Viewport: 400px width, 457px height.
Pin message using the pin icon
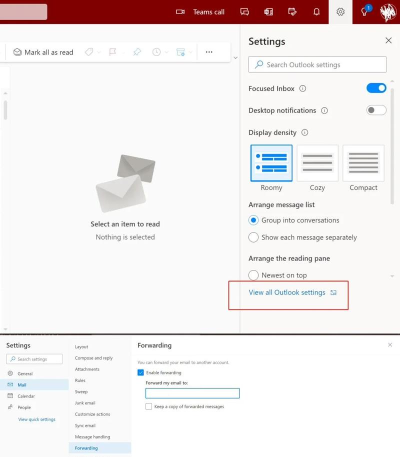tap(137, 52)
